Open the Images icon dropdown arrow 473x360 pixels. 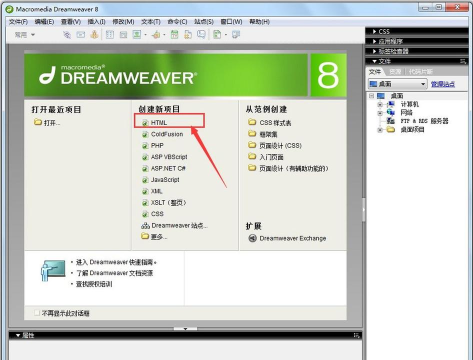click(x=145, y=35)
